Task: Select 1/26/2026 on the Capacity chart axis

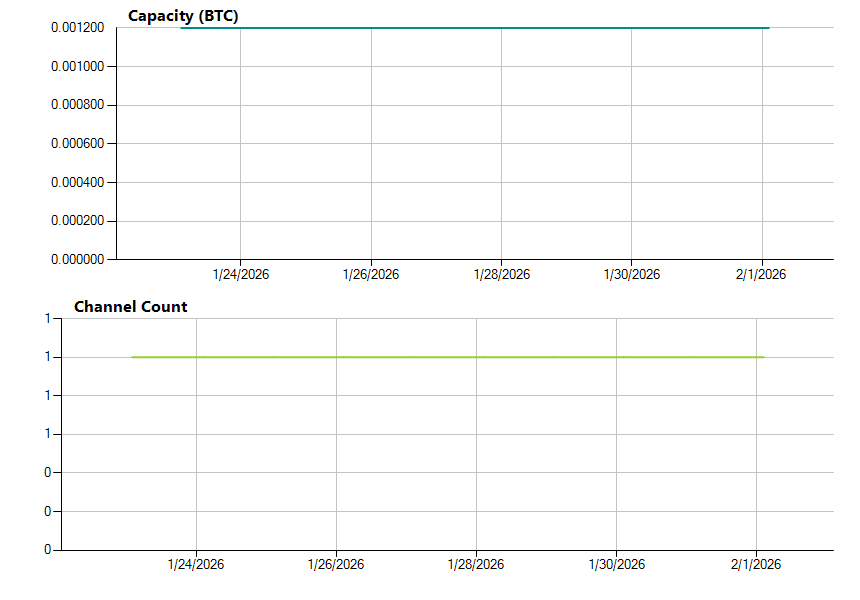Action: [371, 275]
